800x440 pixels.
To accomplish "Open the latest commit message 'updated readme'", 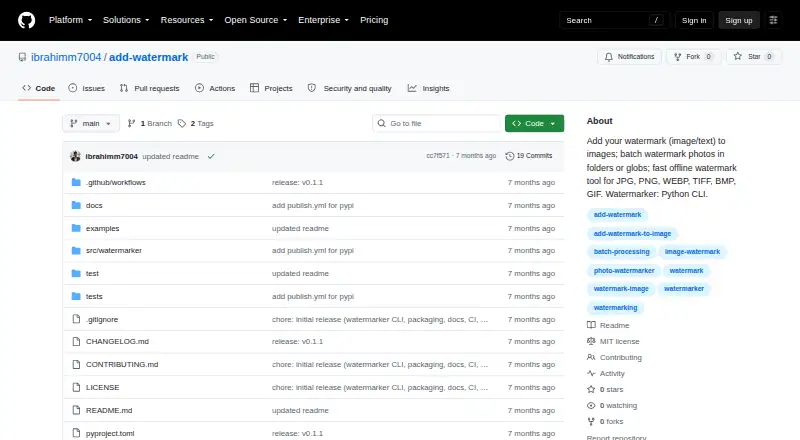I will point(170,156).
